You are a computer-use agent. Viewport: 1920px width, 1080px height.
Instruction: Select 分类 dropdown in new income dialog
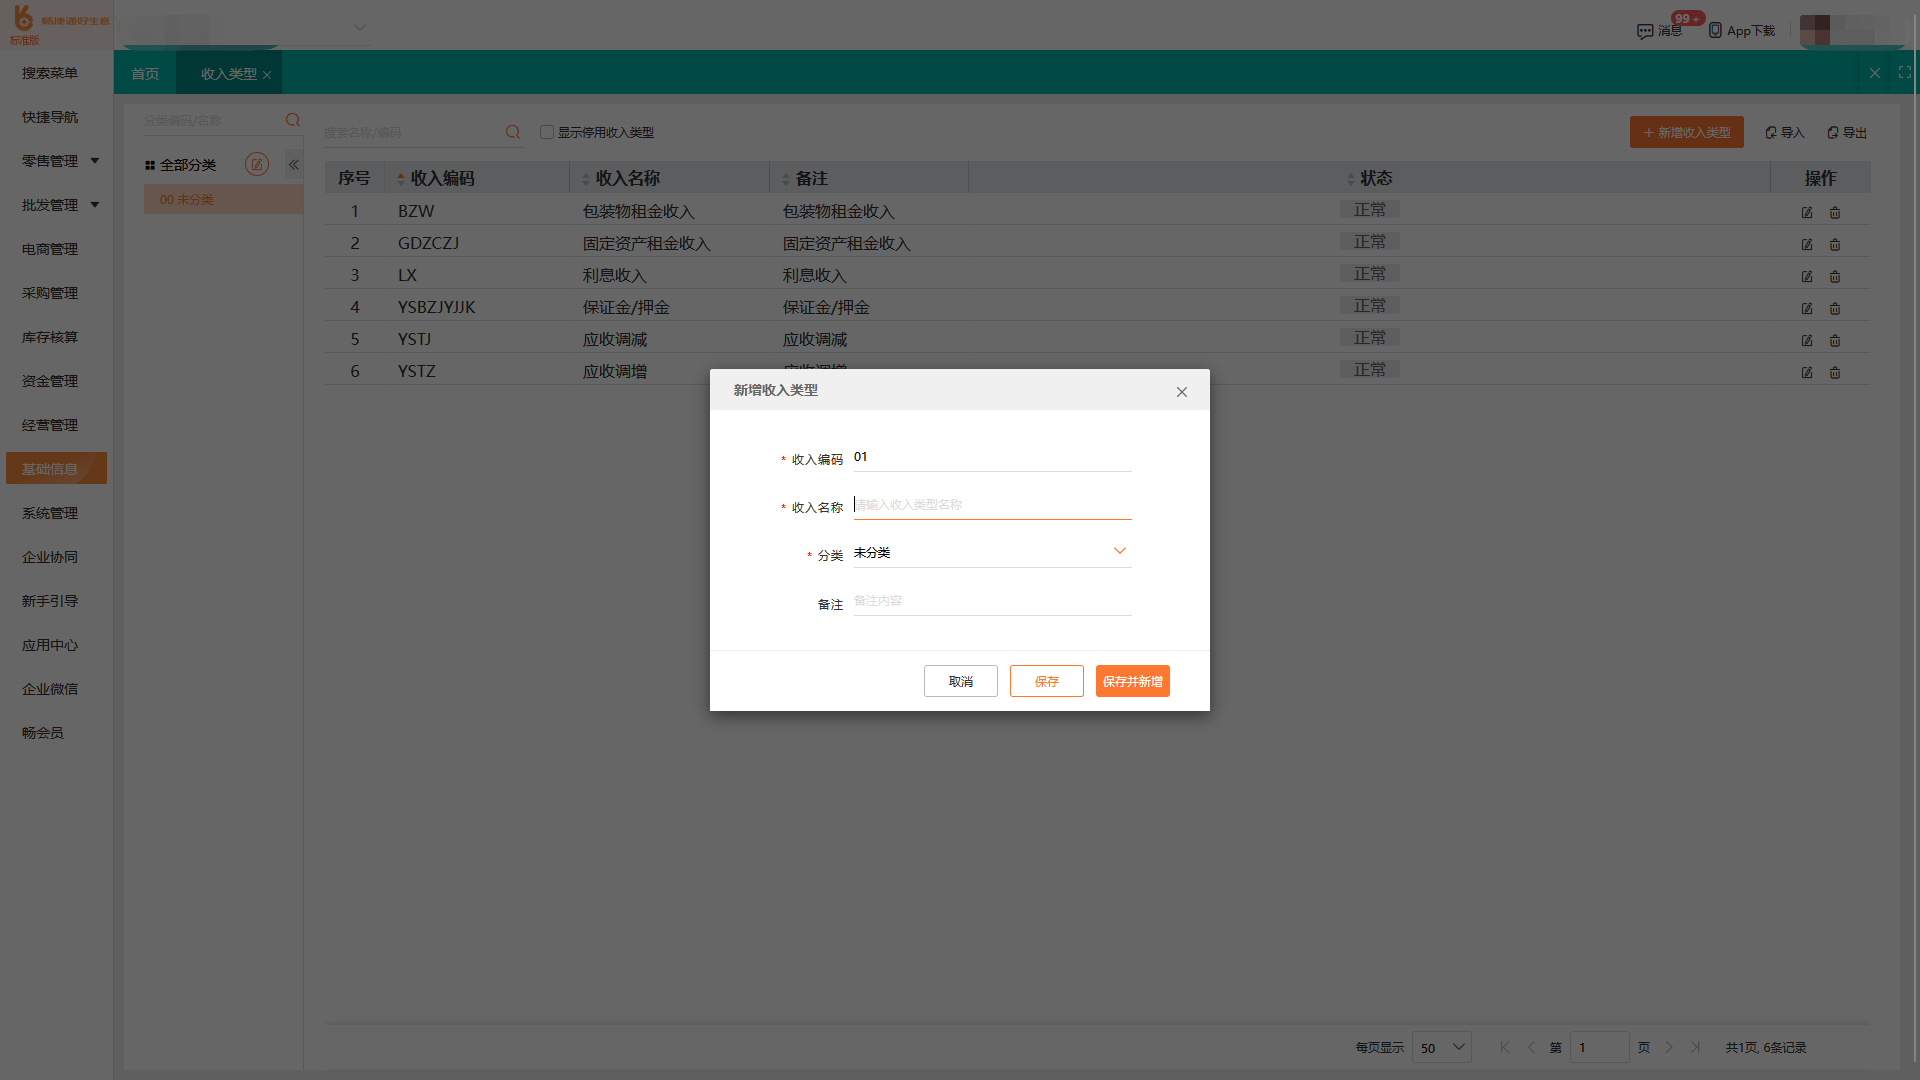(x=989, y=551)
